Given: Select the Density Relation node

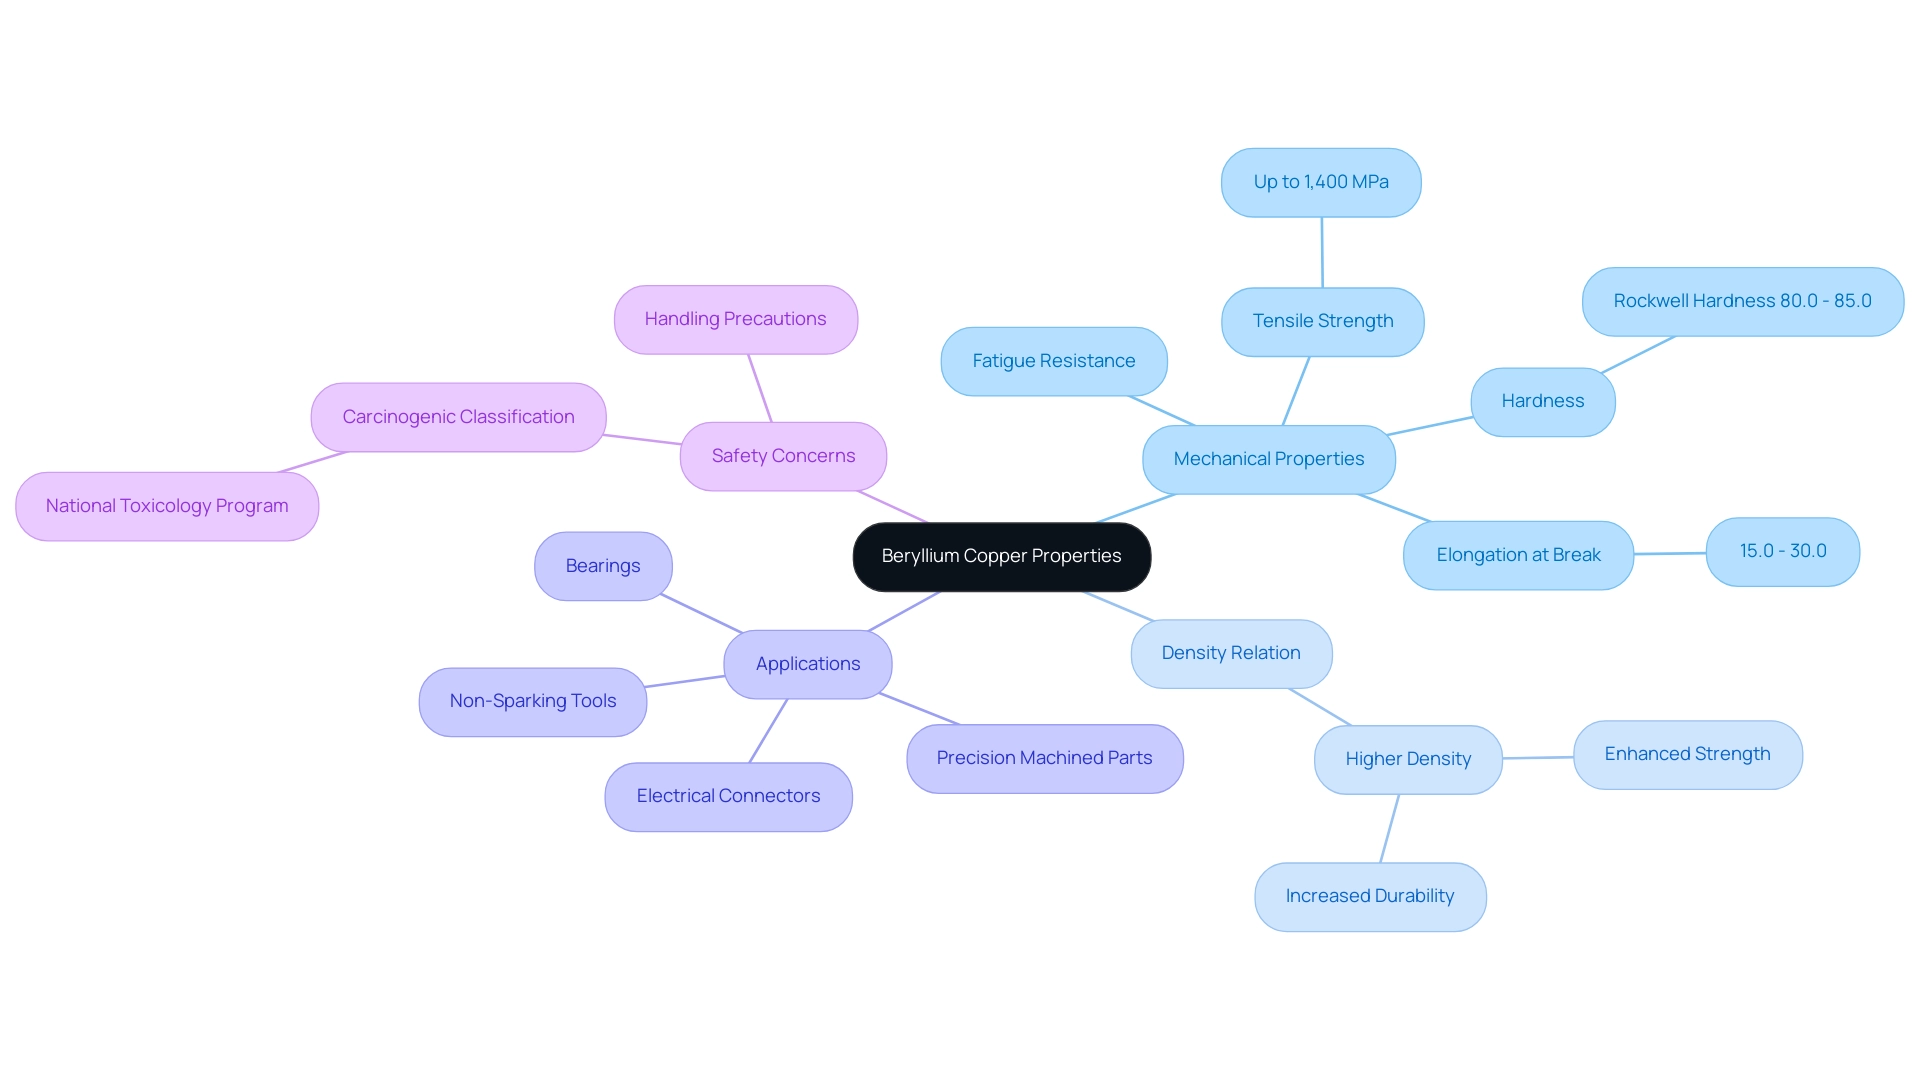Looking at the screenshot, I should tap(1229, 652).
